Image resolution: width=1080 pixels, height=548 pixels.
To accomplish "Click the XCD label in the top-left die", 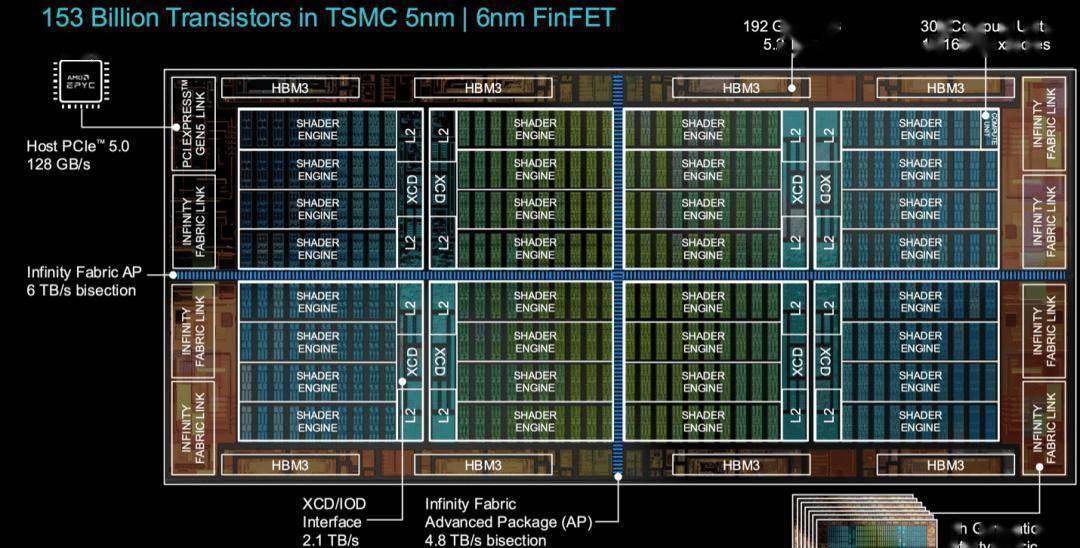I will (412, 190).
